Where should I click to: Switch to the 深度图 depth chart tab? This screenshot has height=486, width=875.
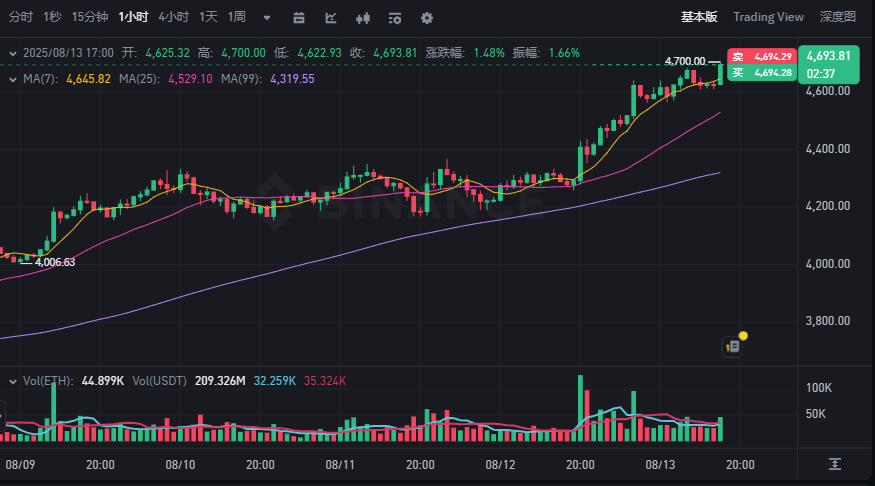click(x=837, y=17)
